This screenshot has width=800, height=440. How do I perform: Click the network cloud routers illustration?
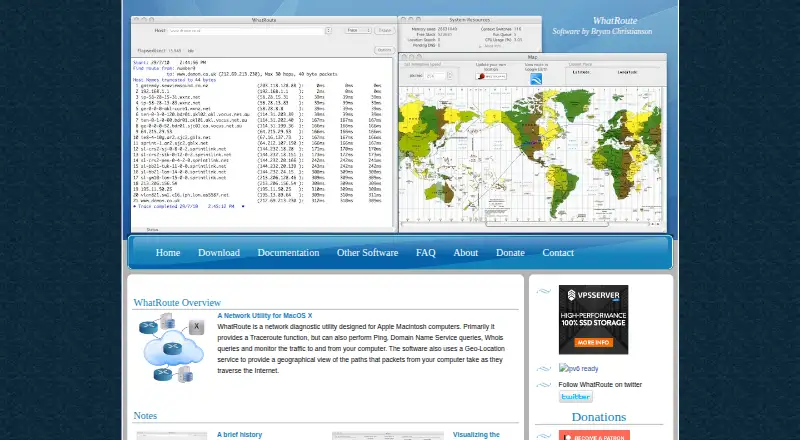pyautogui.click(x=172, y=348)
